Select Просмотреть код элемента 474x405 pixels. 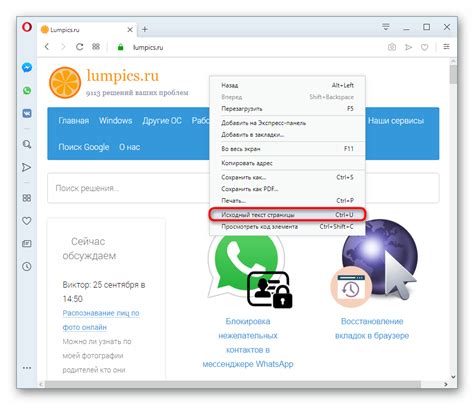coord(287,227)
